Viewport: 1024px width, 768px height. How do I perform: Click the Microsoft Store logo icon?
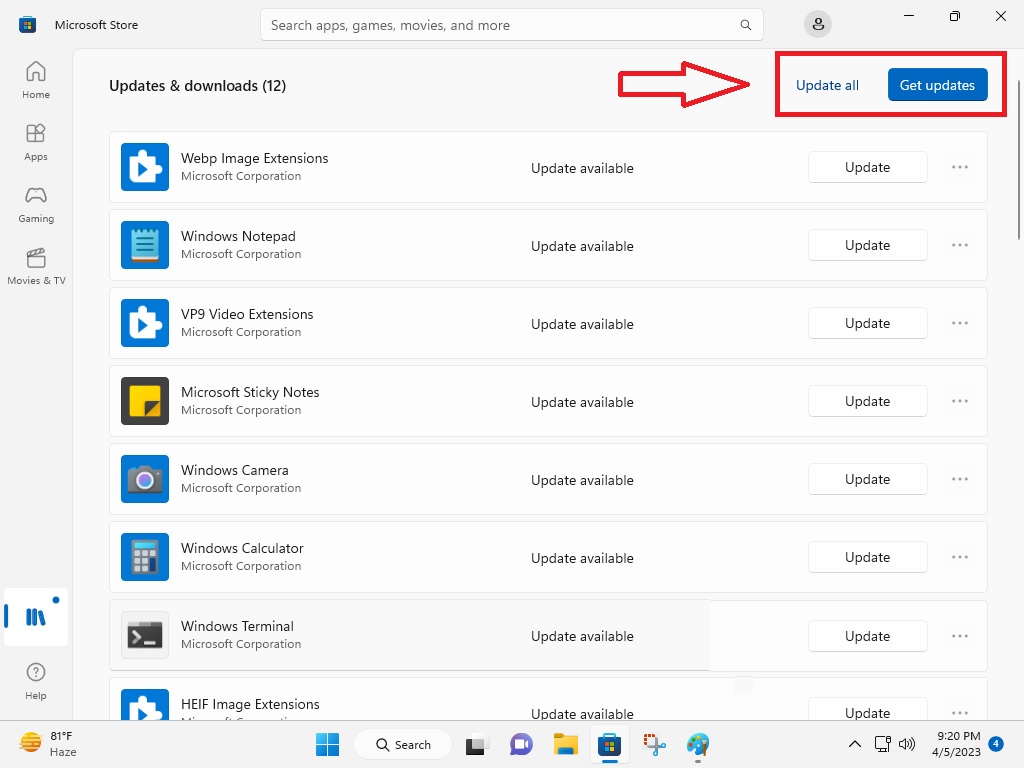27,25
